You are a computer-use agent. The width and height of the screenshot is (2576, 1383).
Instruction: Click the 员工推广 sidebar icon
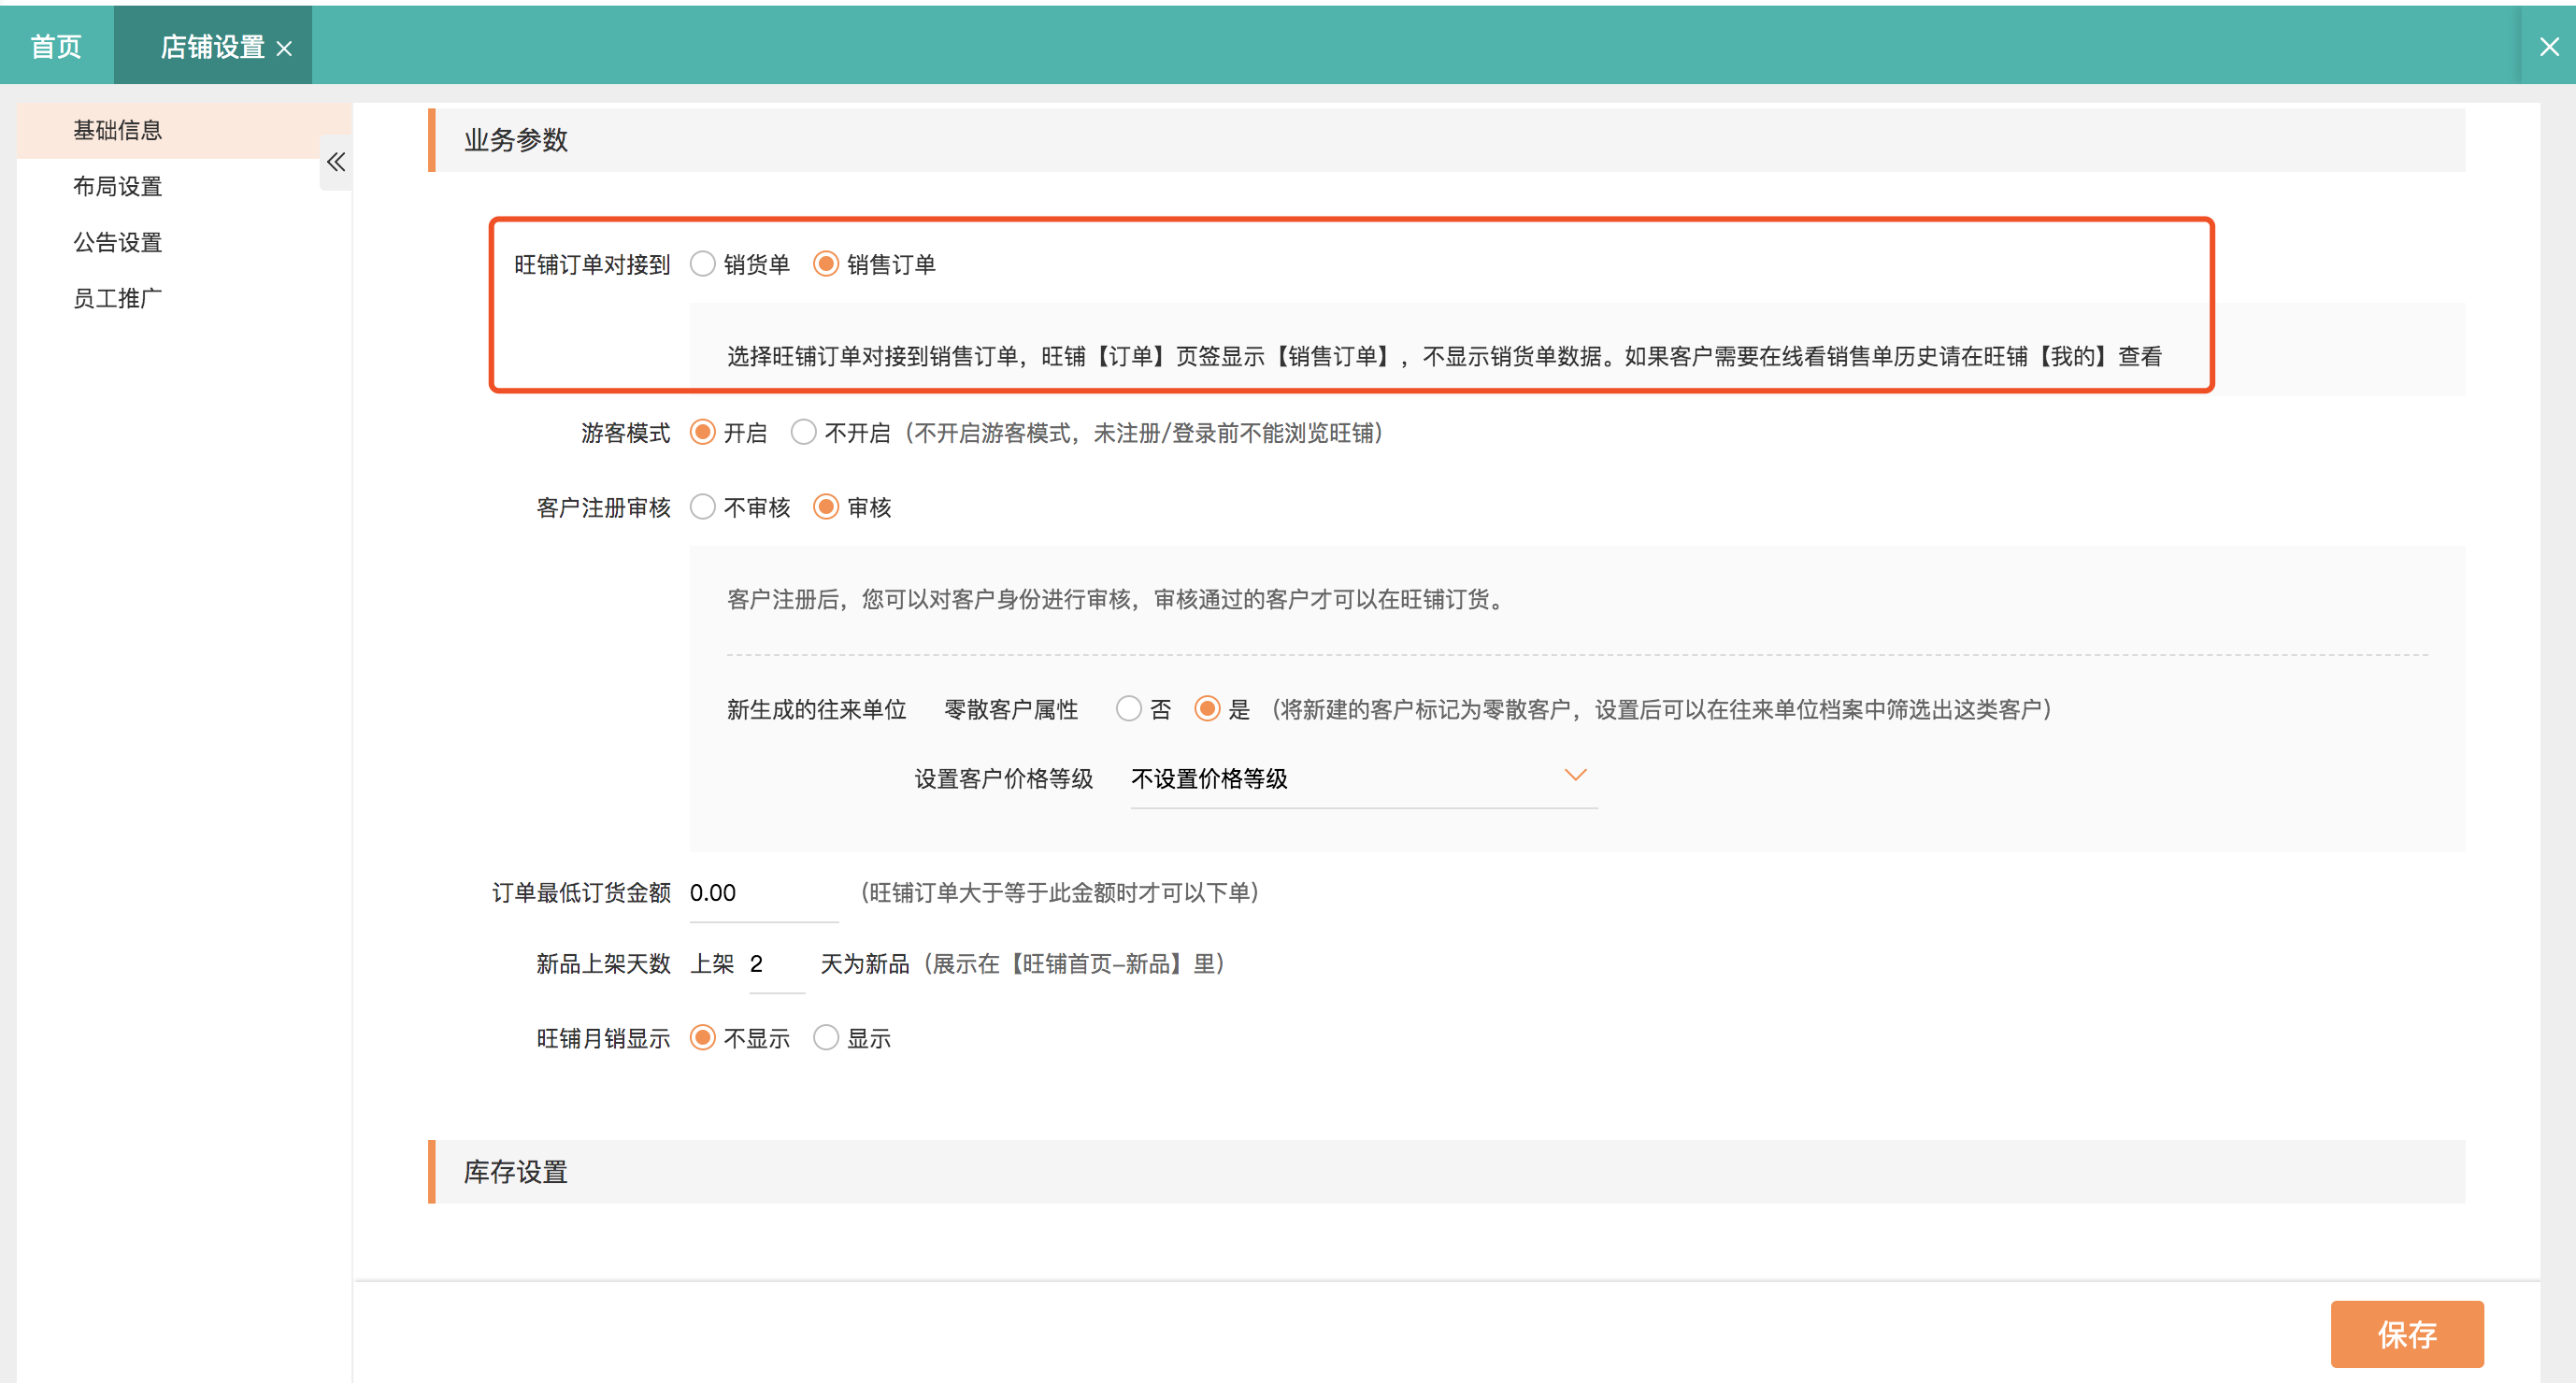tap(120, 296)
